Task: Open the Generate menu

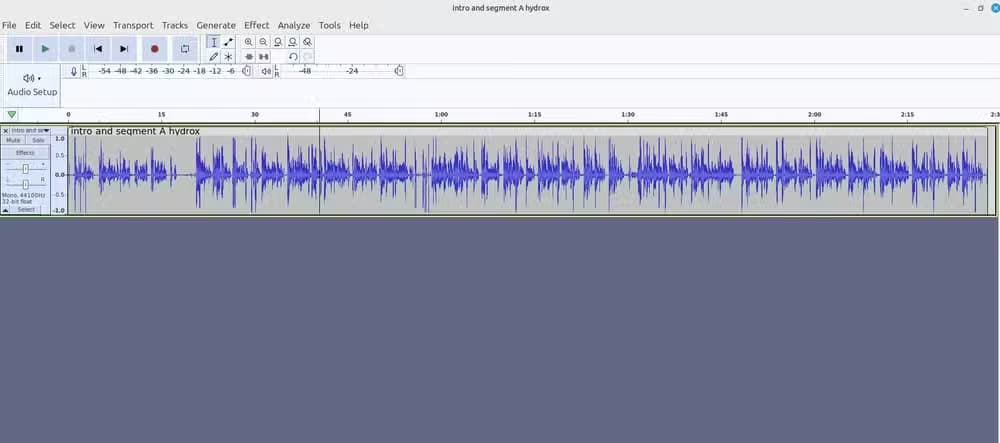Action: pos(216,25)
